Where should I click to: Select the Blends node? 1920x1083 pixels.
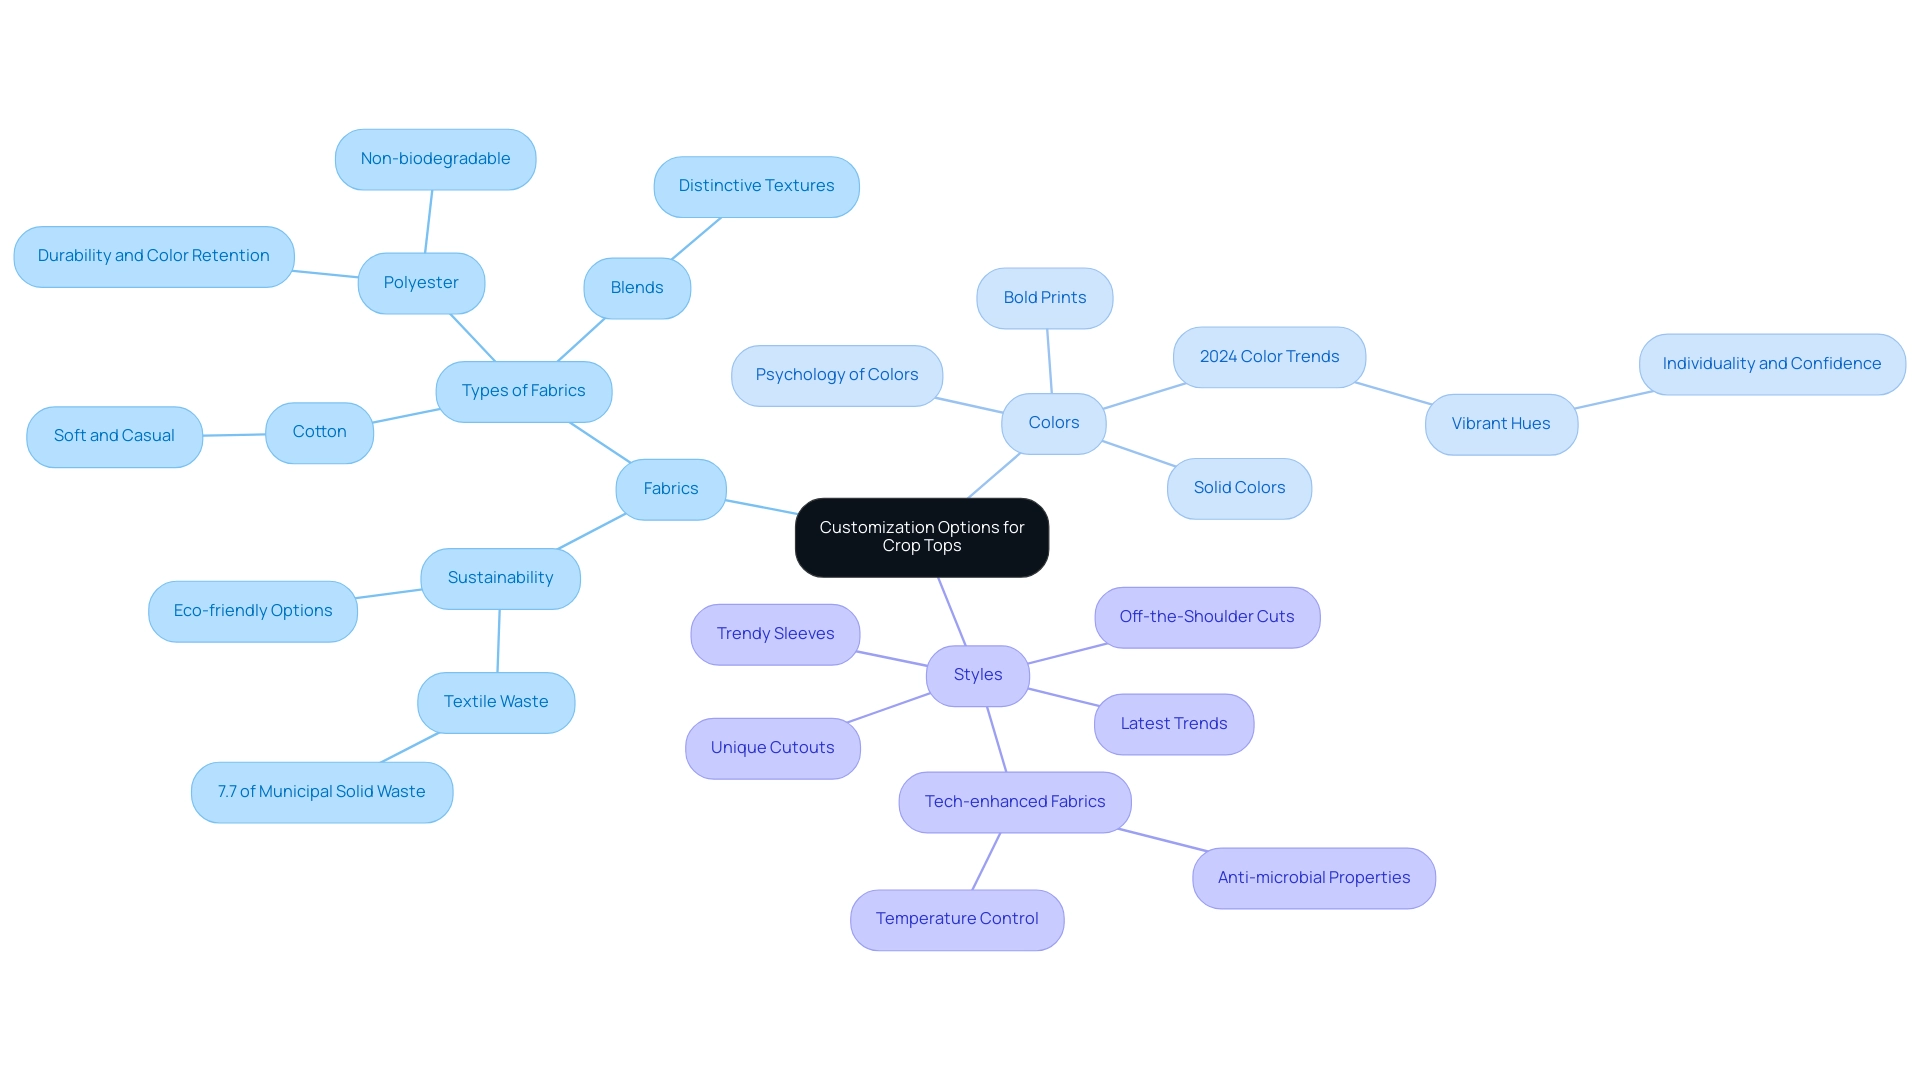coord(637,286)
